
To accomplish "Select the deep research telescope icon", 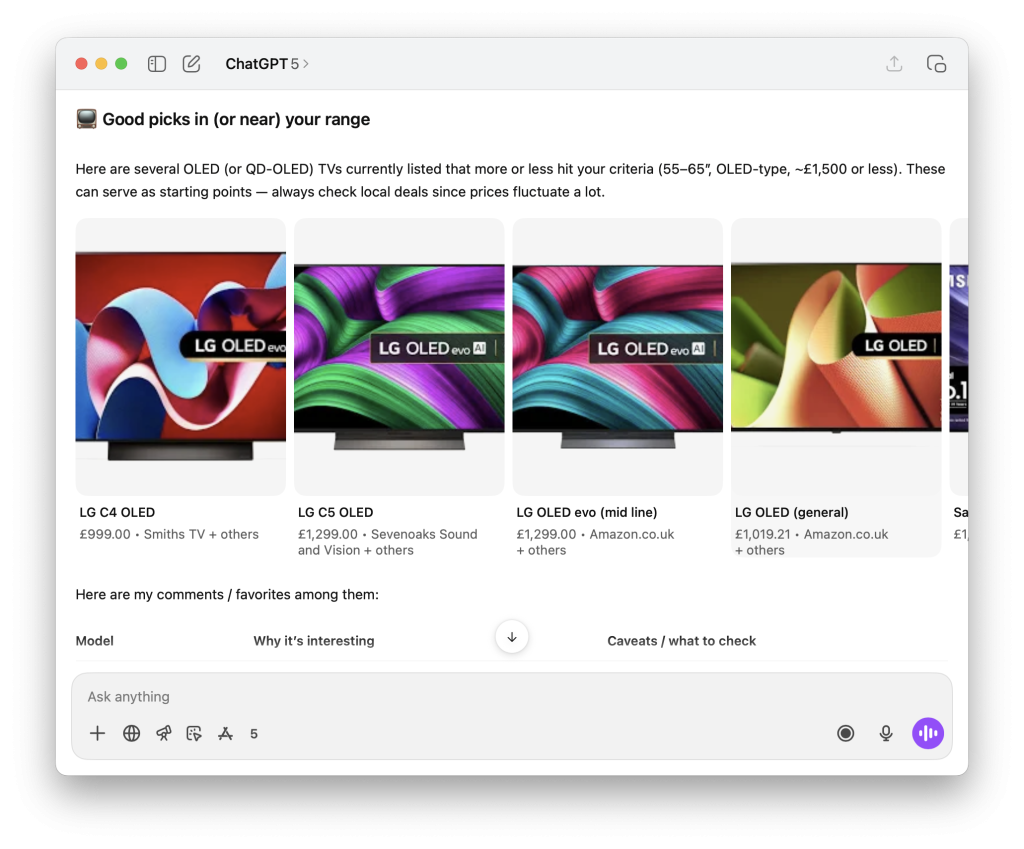I will tap(164, 733).
